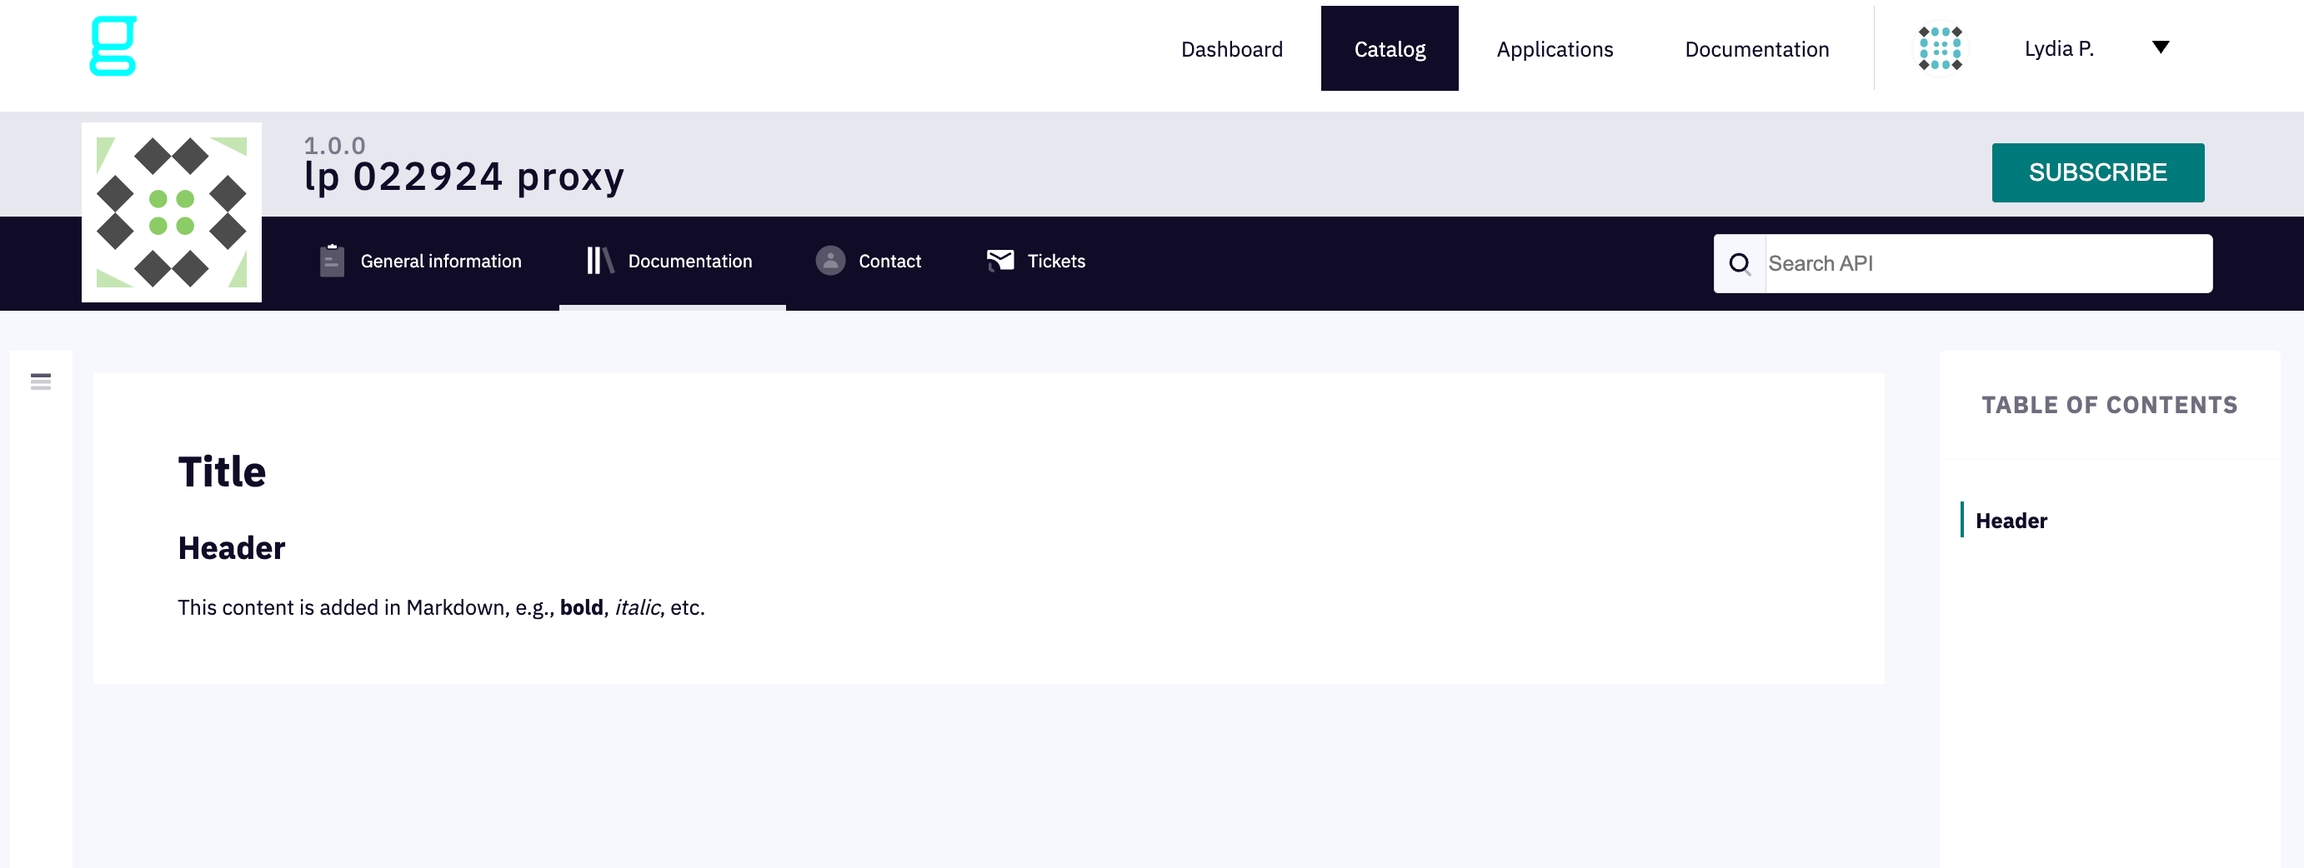2304x868 pixels.
Task: Click the user avatar icon beside Lydia P.
Action: pos(1940,49)
